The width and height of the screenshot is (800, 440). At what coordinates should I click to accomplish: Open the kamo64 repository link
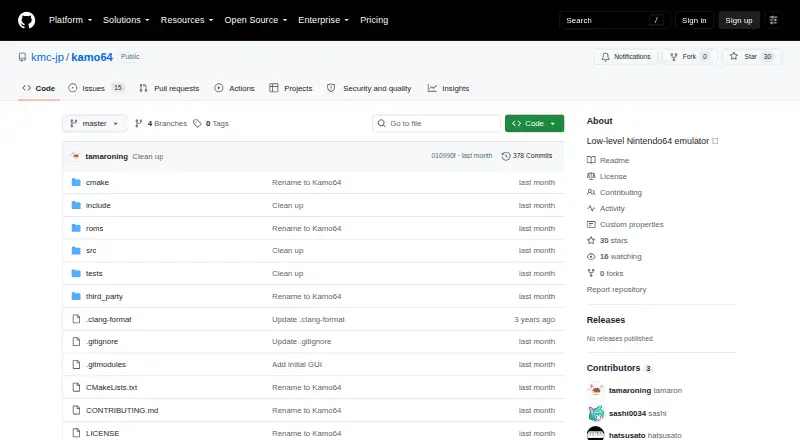click(92, 57)
